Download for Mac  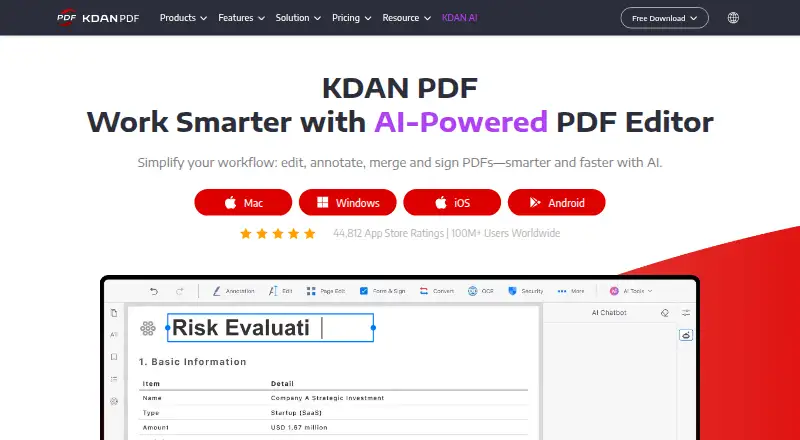pos(243,203)
